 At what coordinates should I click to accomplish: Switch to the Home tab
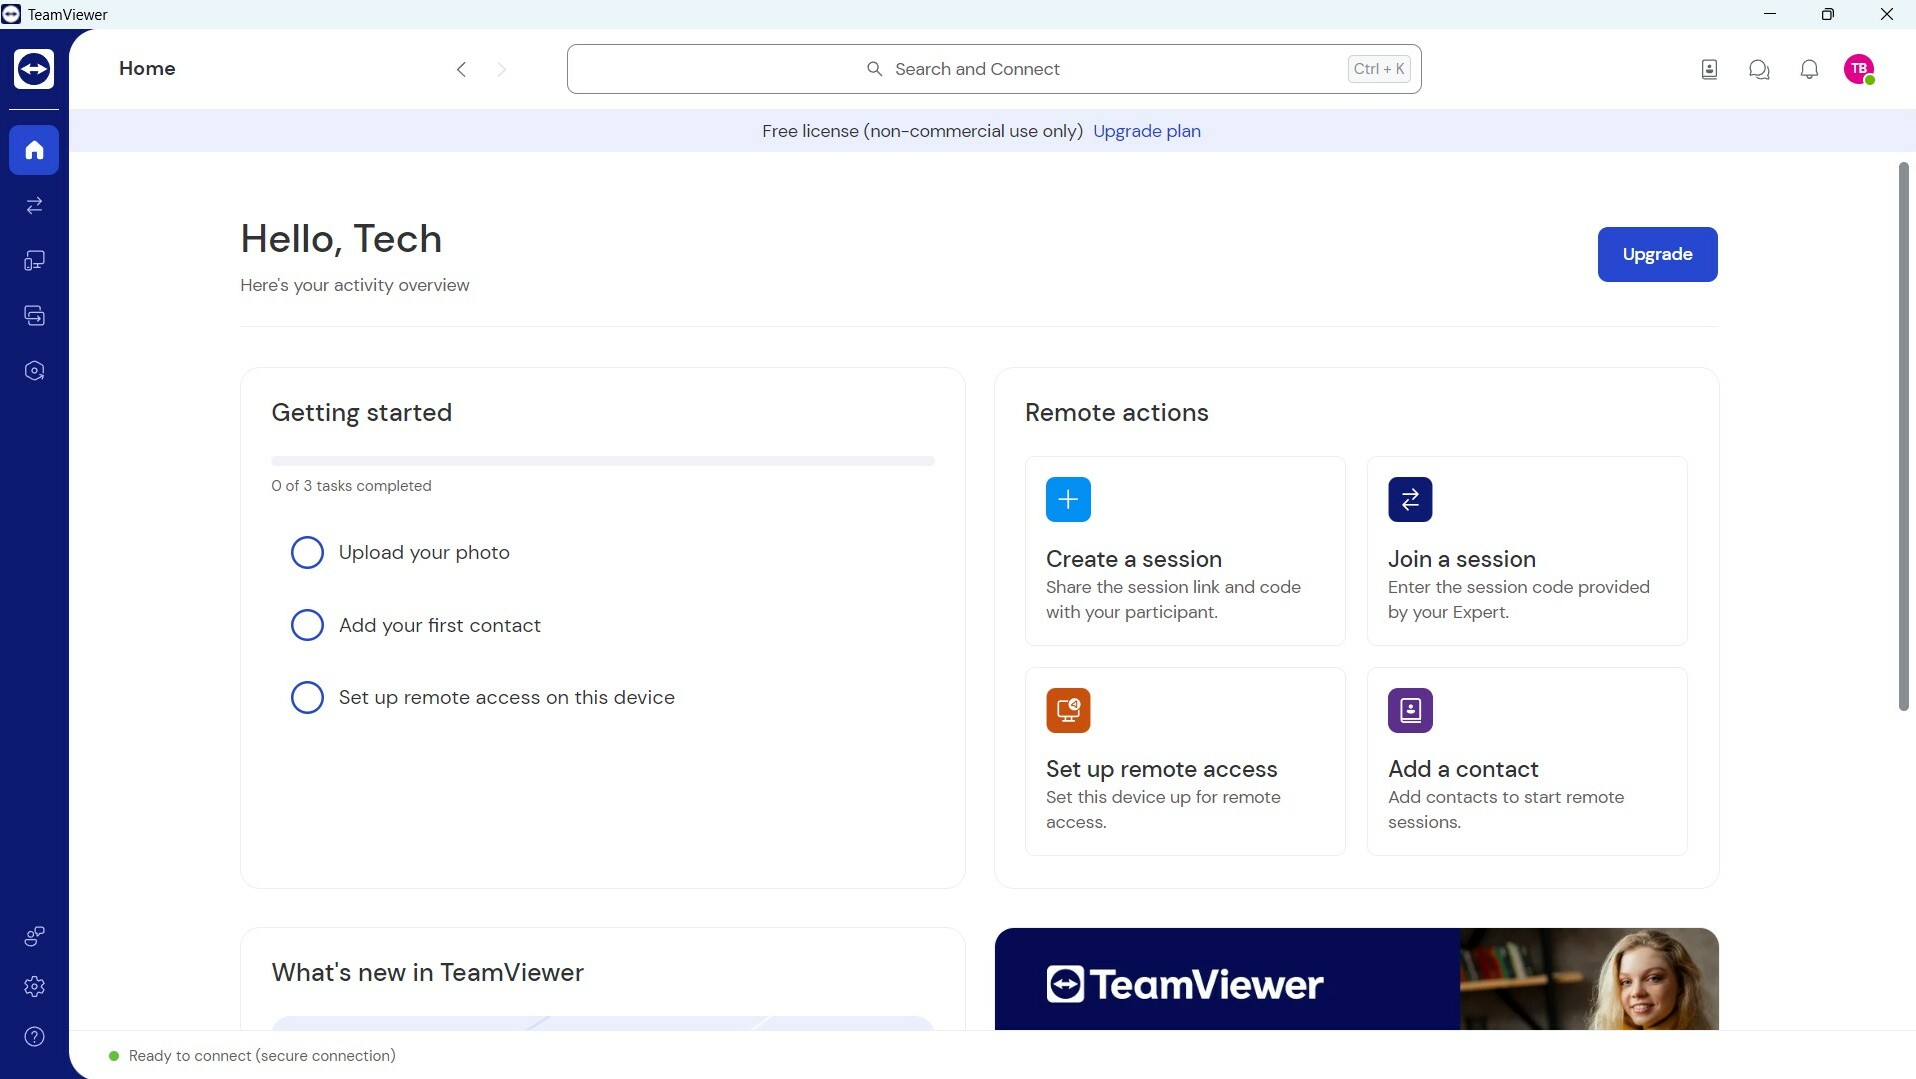pyautogui.click(x=147, y=68)
